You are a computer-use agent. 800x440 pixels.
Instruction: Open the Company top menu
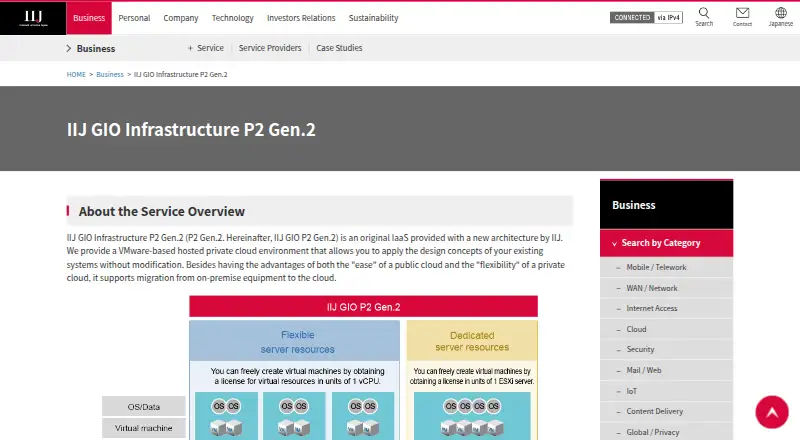click(x=181, y=18)
